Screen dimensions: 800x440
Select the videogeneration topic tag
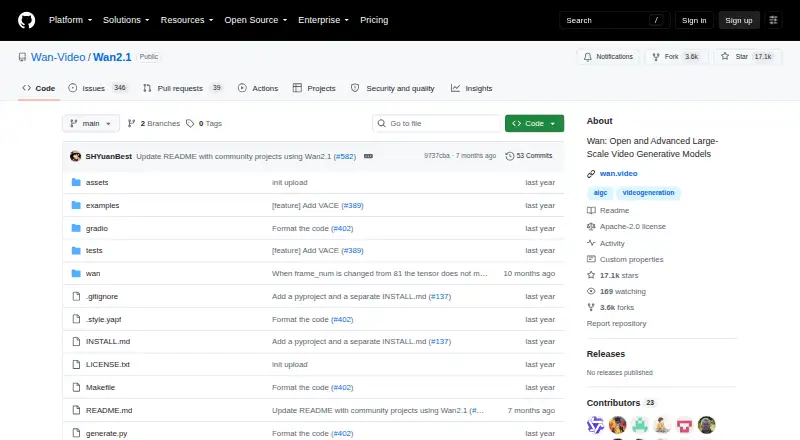pos(648,193)
